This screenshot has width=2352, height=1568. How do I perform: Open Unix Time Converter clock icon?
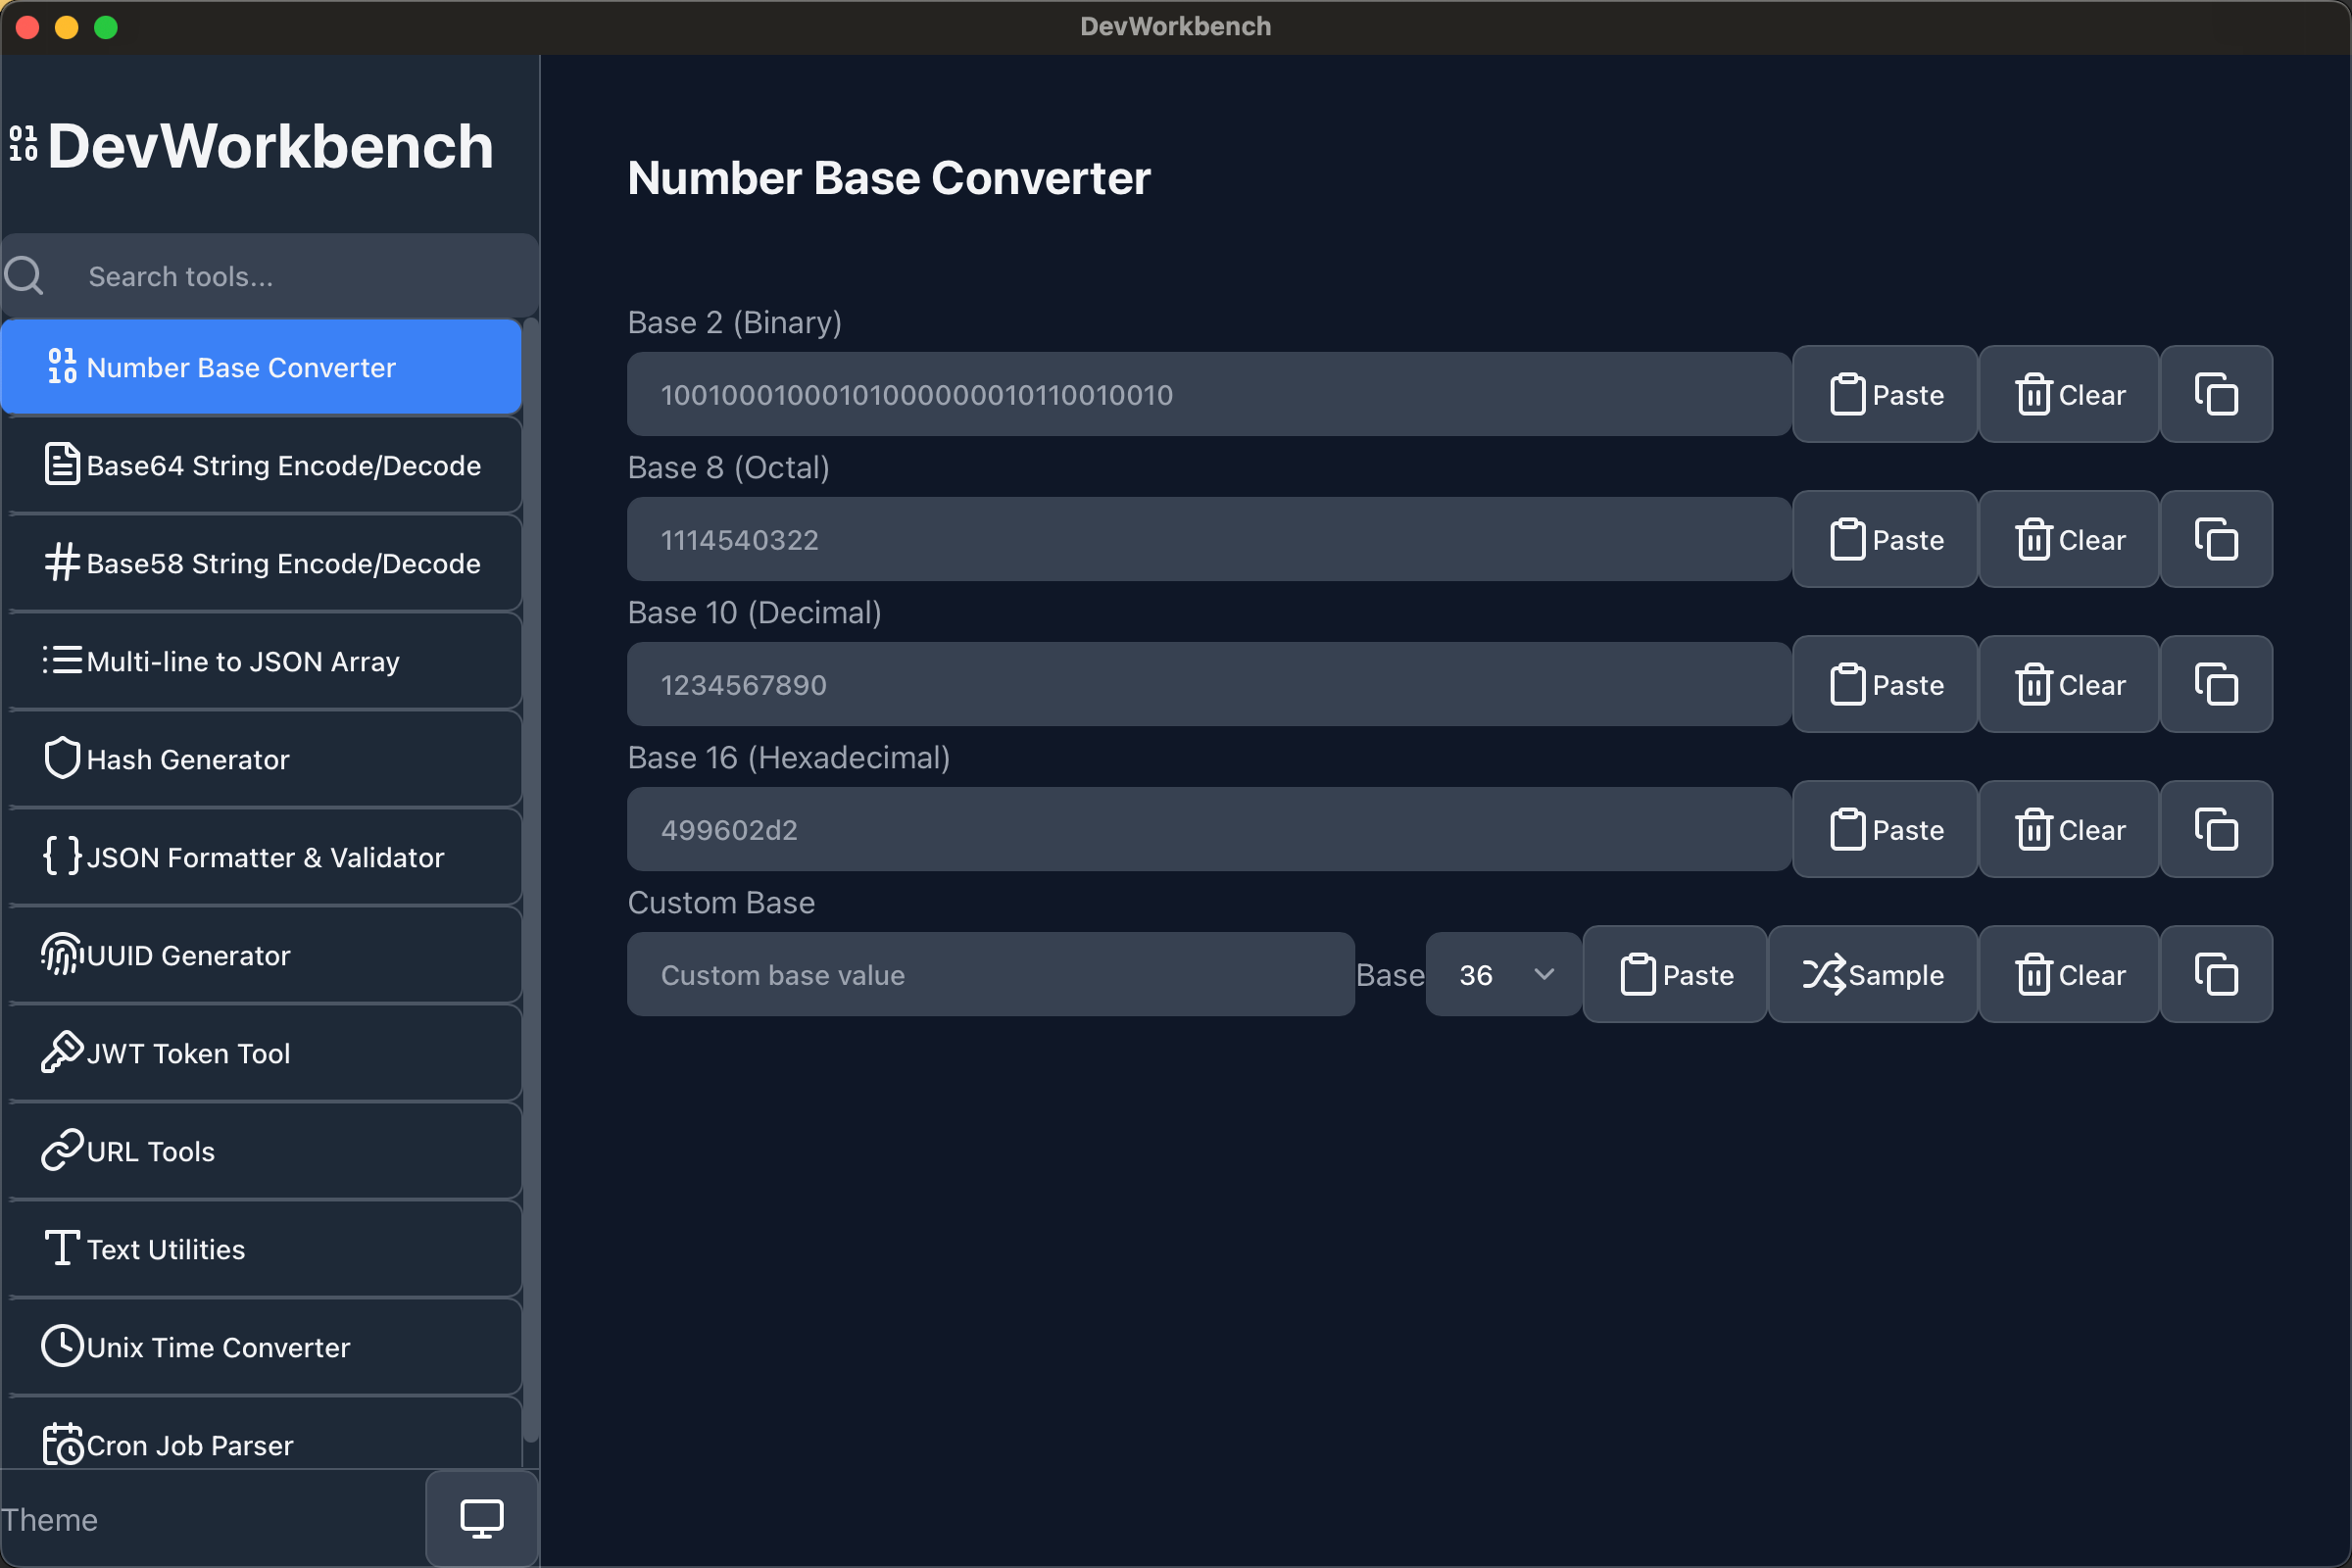point(62,1345)
